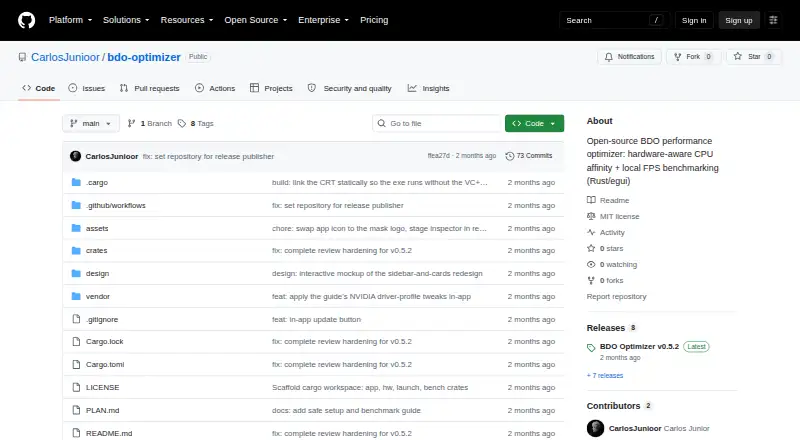Open the bdo-optimizer repository link
Image resolution: width=800 pixels, height=440 pixels.
tap(144, 57)
